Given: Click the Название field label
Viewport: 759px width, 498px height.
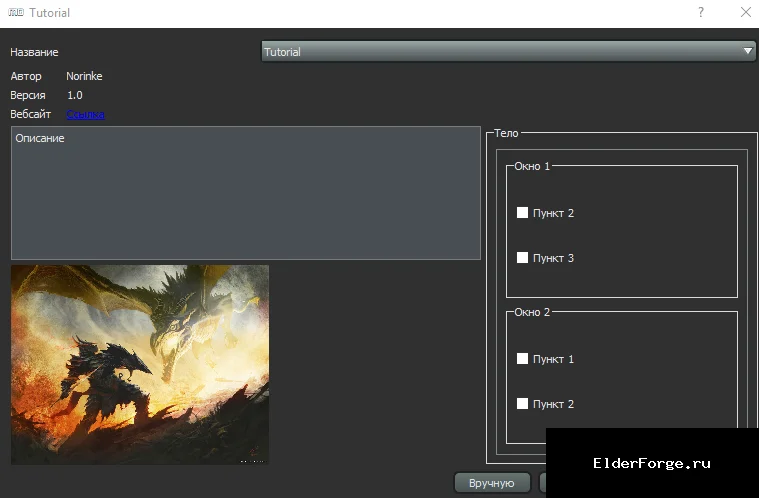Looking at the screenshot, I should point(34,52).
